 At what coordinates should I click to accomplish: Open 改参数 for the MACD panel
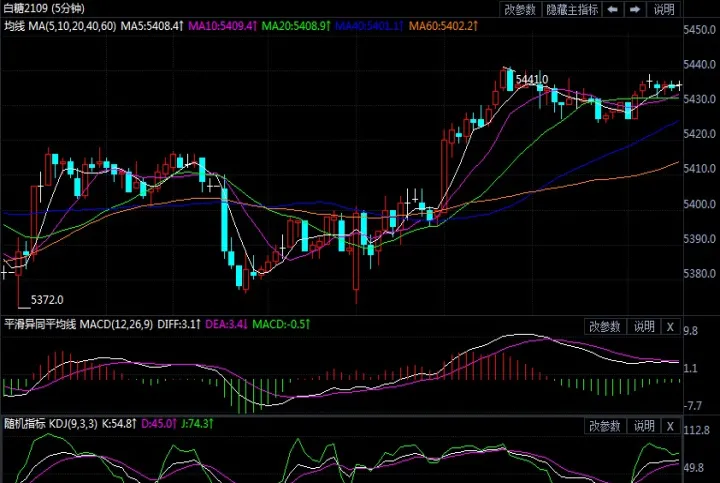(605, 327)
